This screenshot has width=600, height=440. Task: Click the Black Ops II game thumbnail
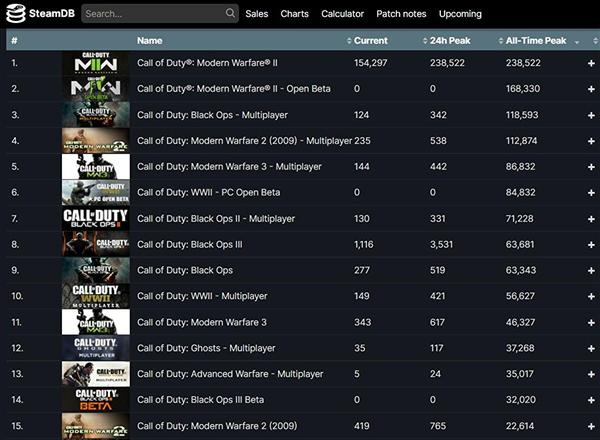(x=95, y=218)
